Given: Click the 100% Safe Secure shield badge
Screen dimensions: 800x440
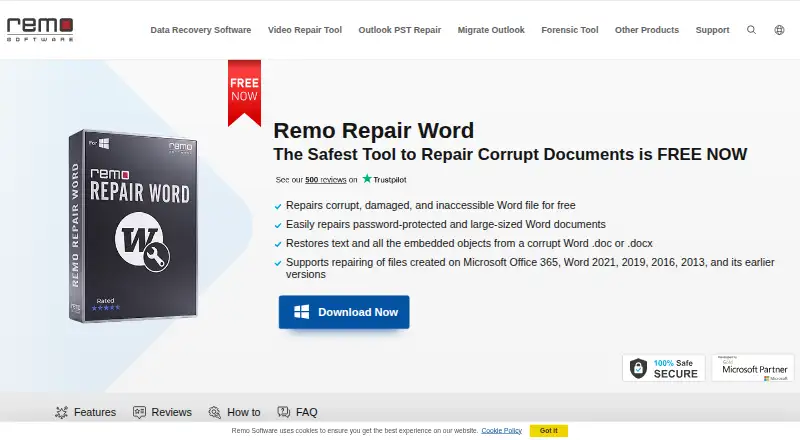Looking at the screenshot, I should click(663, 368).
